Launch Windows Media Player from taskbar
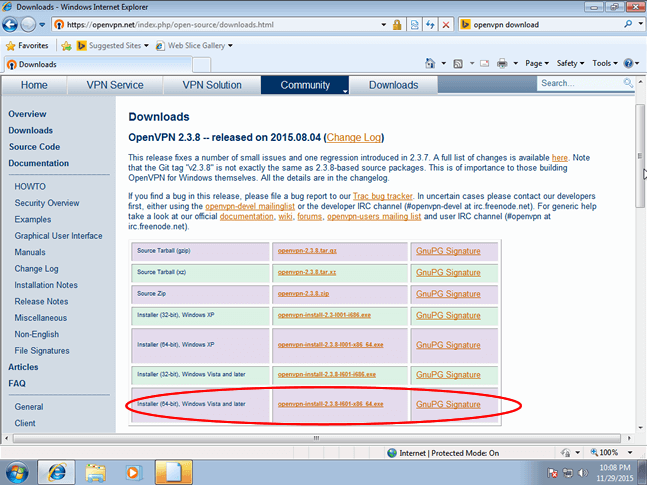 (x=133, y=470)
